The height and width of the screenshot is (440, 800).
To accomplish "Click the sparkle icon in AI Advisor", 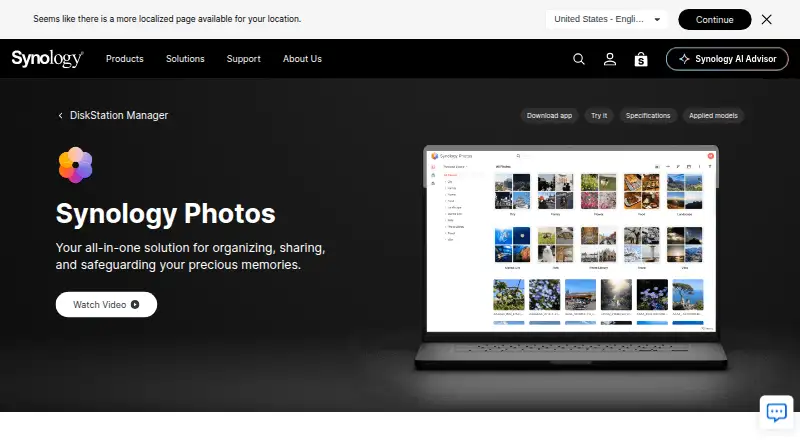I will tap(684, 59).
